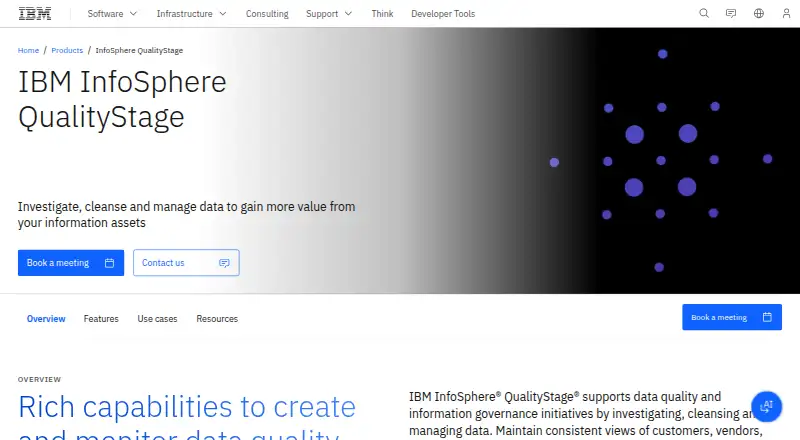
Task: Open Developer Tools nav item
Action: [443, 14]
